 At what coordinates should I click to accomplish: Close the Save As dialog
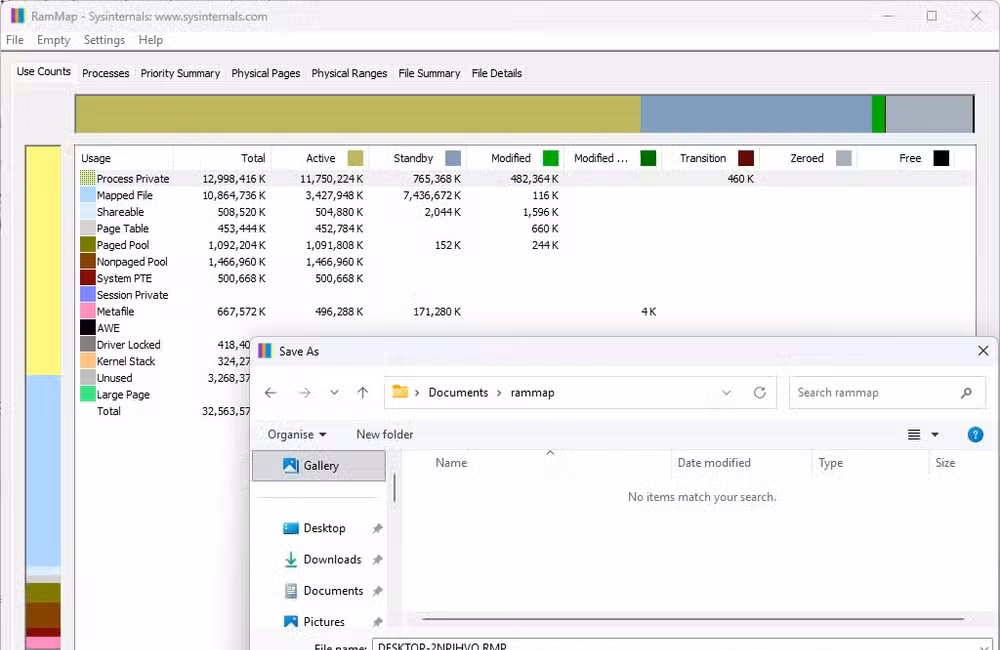983,351
